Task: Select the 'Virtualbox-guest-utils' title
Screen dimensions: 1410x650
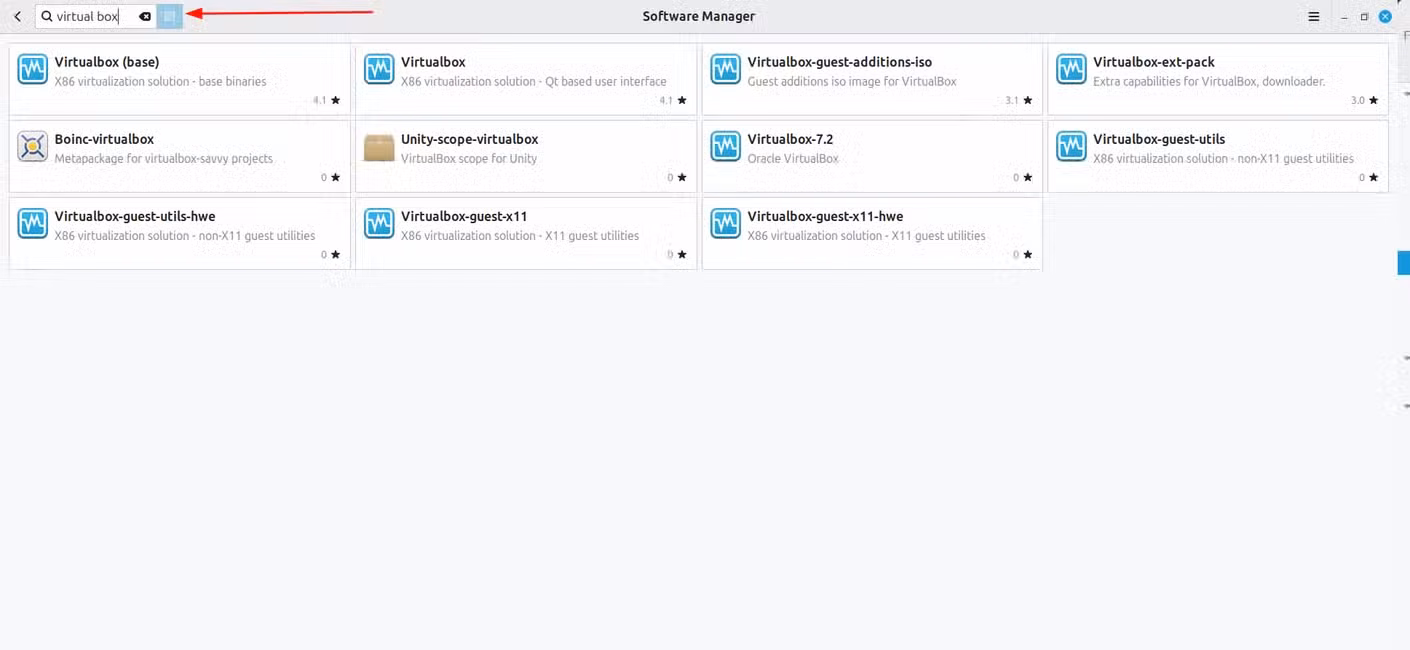Action: pos(1159,139)
